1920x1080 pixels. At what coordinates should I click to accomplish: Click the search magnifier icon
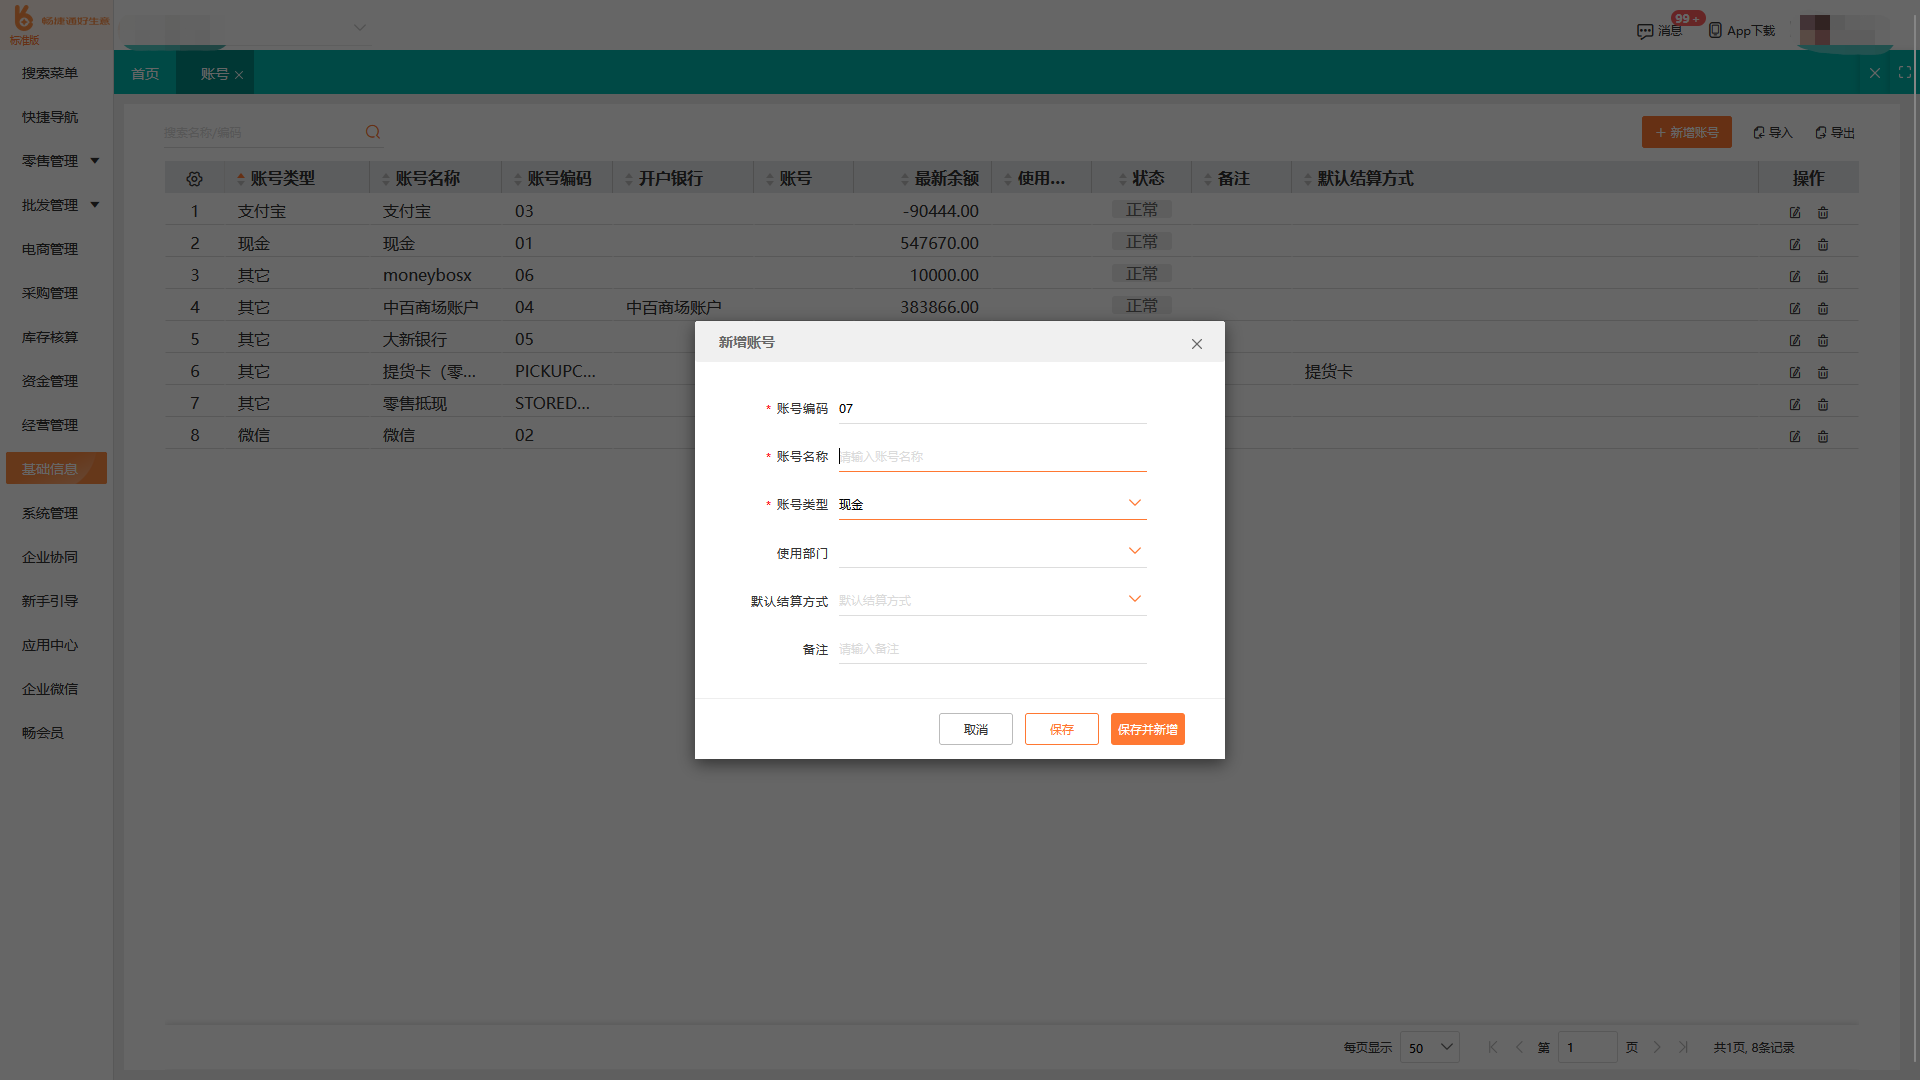pyautogui.click(x=373, y=132)
